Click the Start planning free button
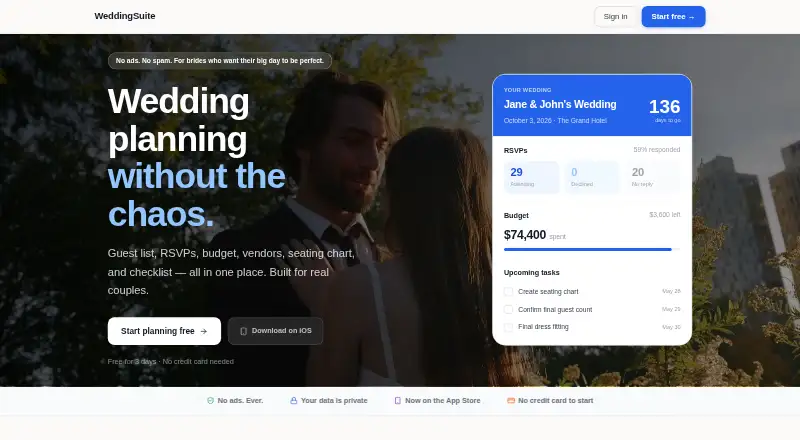 tap(164, 331)
